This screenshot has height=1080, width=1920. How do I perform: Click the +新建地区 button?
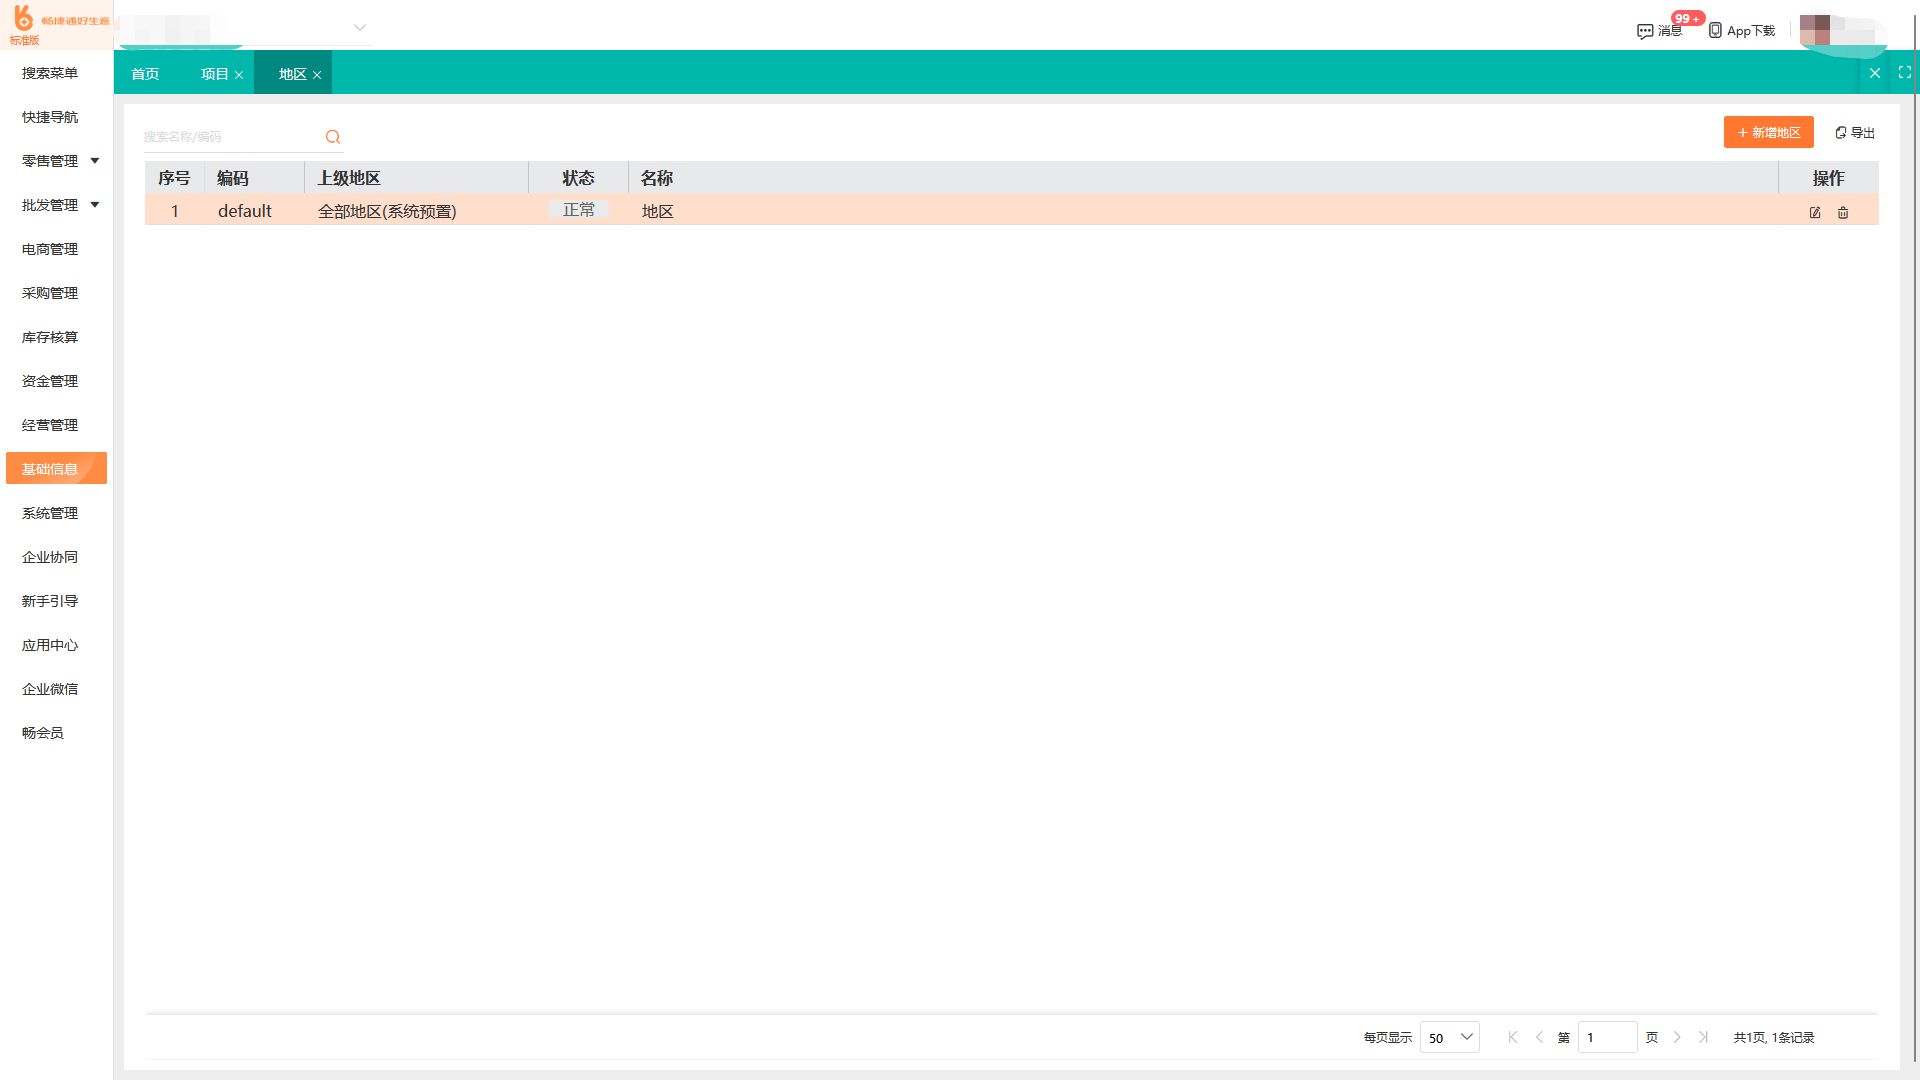(1770, 132)
